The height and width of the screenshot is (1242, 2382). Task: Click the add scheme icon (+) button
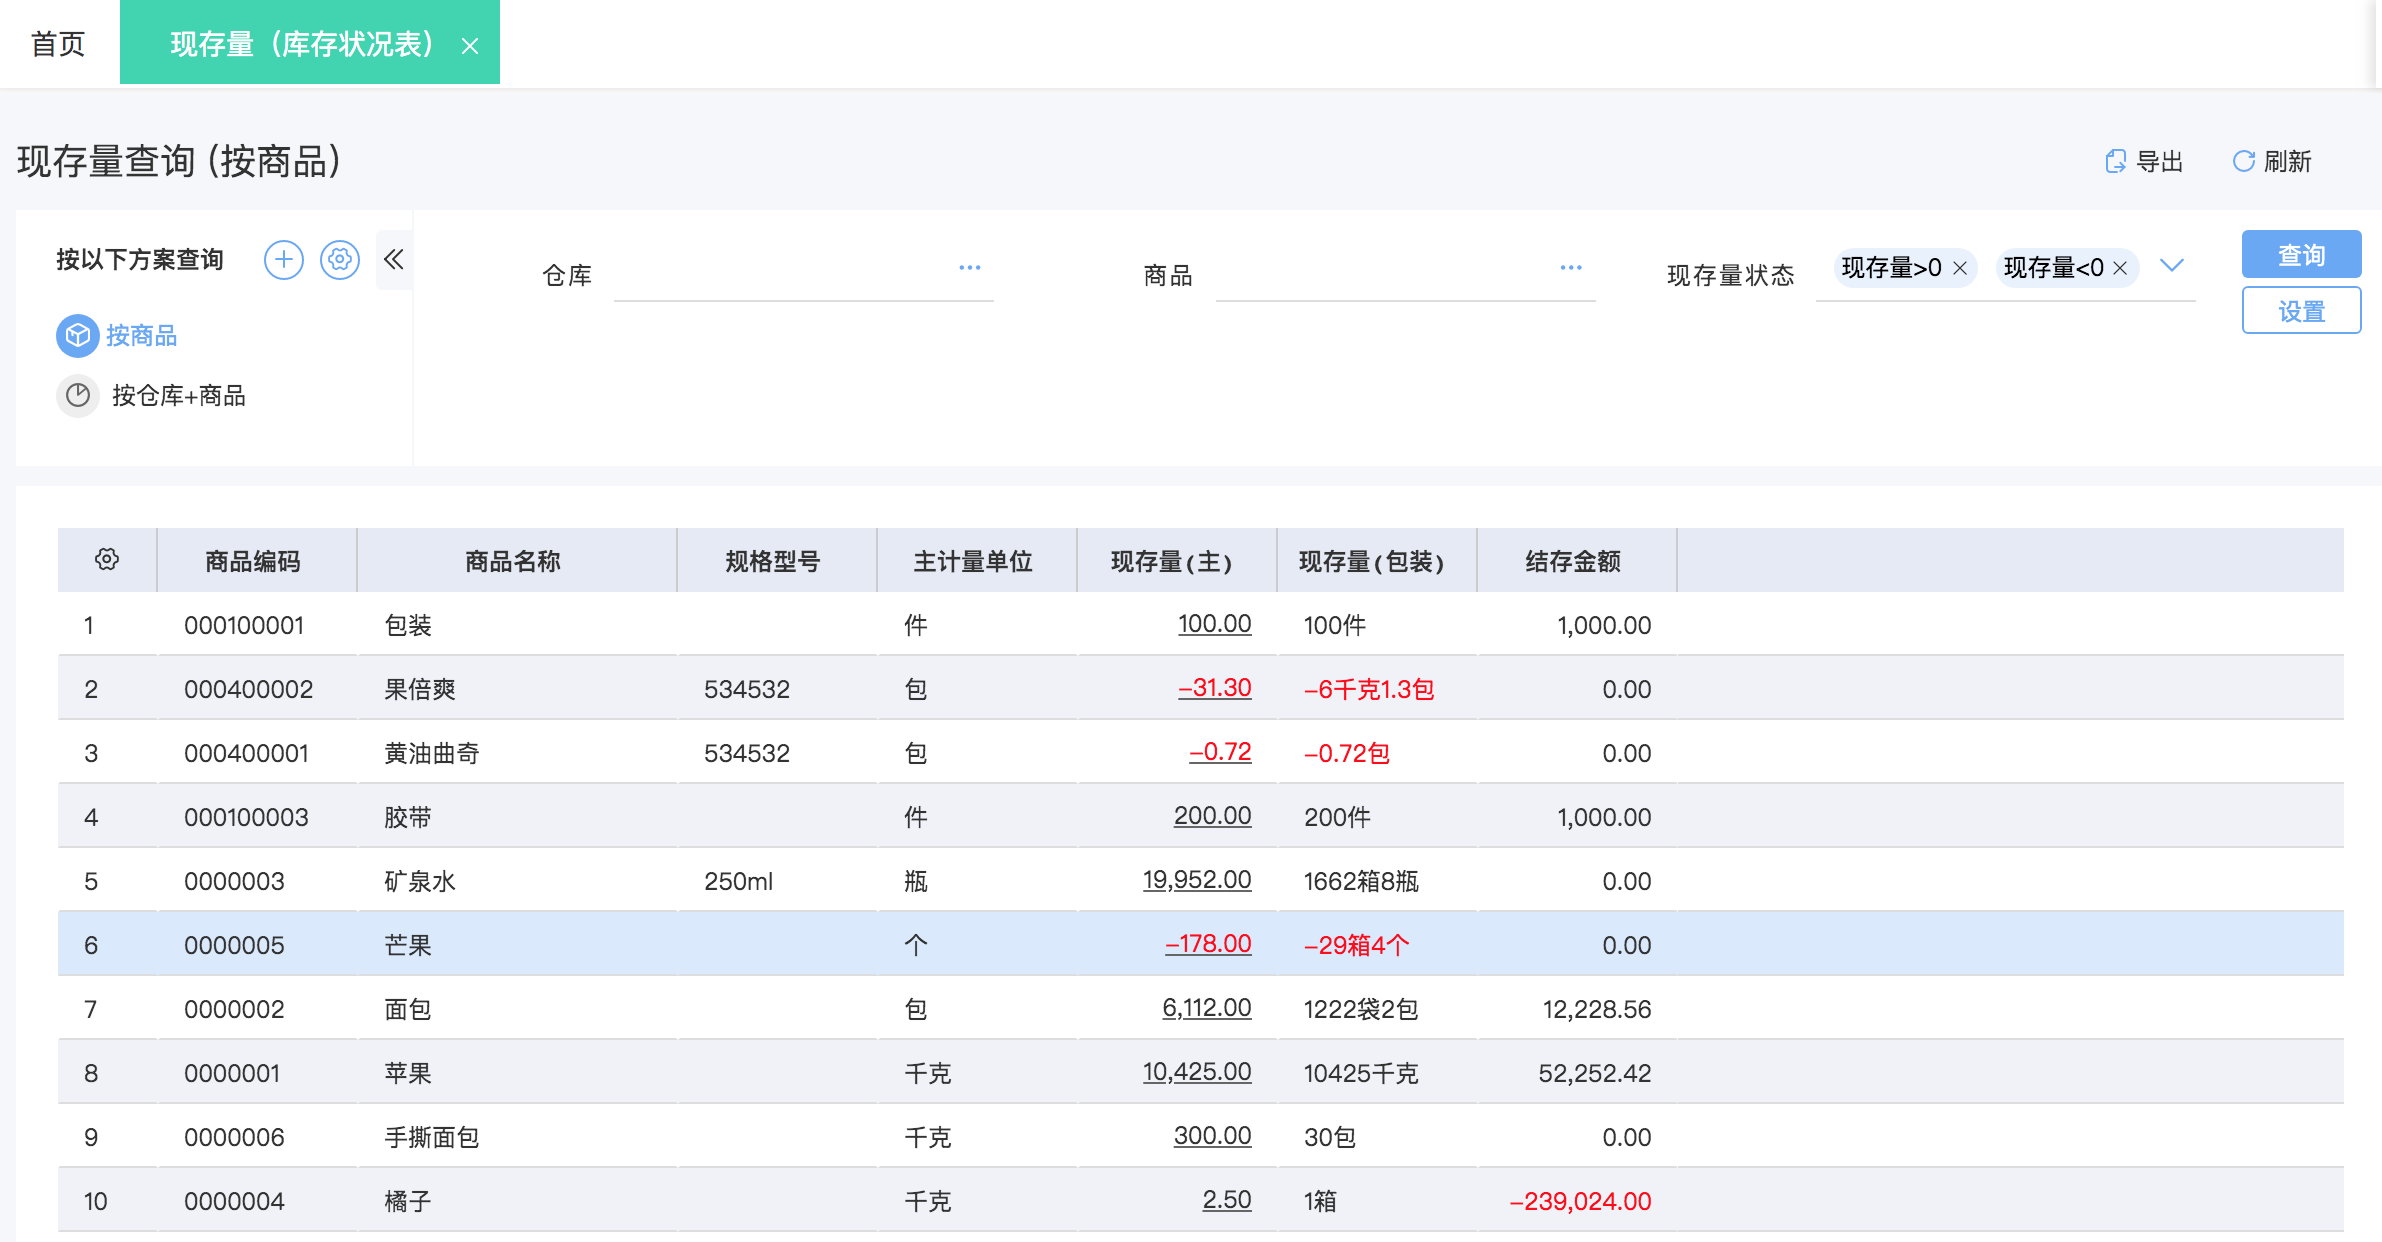tap(284, 260)
